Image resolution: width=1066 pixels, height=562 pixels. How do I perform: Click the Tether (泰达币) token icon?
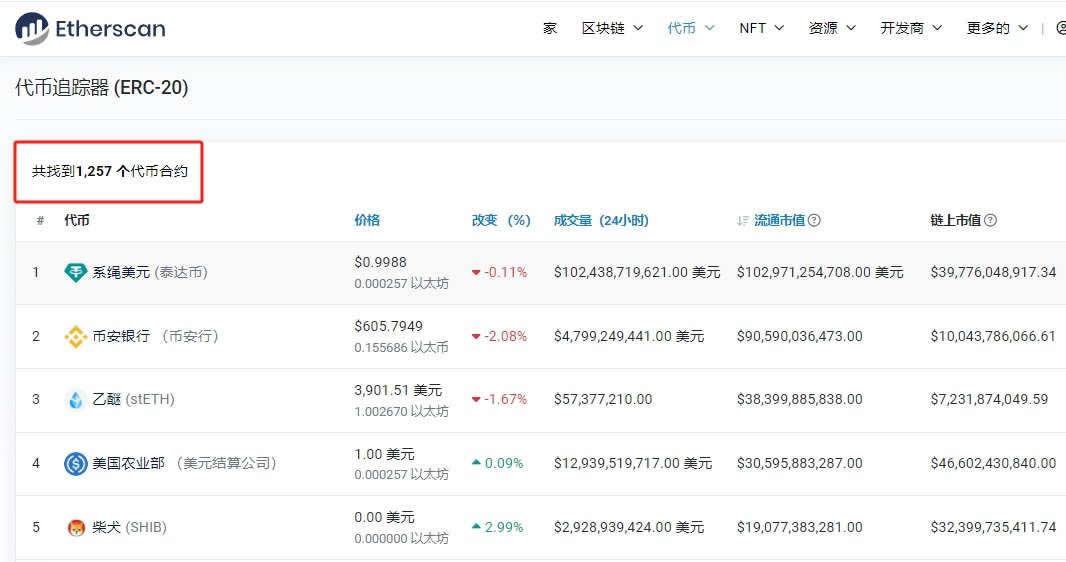coord(76,272)
